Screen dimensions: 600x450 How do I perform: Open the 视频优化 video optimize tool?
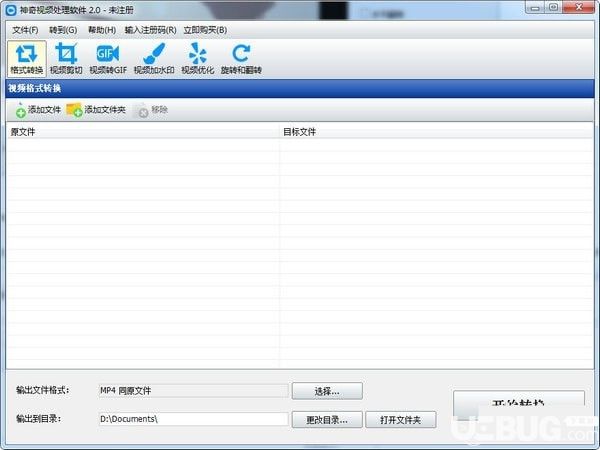click(x=197, y=59)
